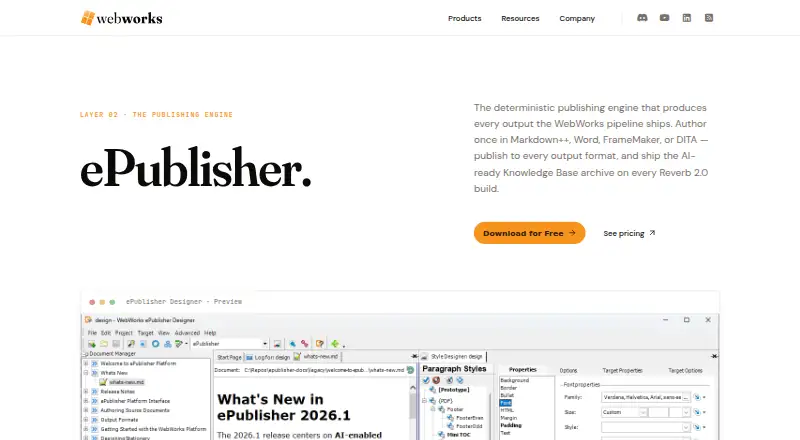Image resolution: width=800 pixels, height=440 pixels.
Task: Open the File menu in ePublisher Designer
Action: click(92, 333)
